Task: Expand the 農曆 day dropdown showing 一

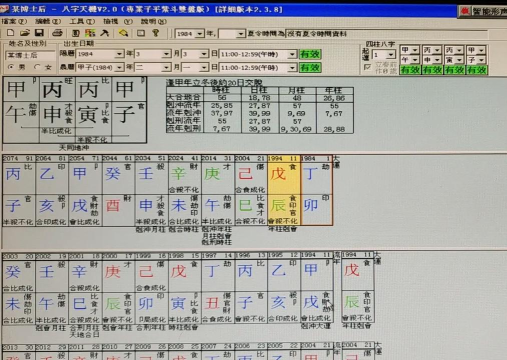Action: point(204,68)
